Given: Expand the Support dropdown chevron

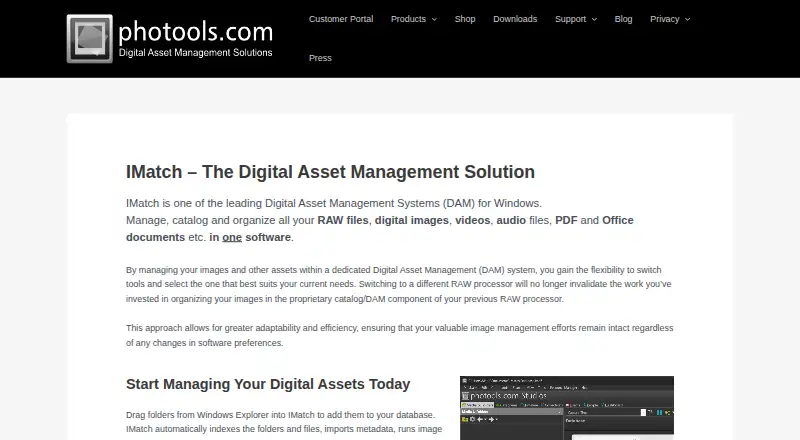Looking at the screenshot, I should pyautogui.click(x=594, y=19).
